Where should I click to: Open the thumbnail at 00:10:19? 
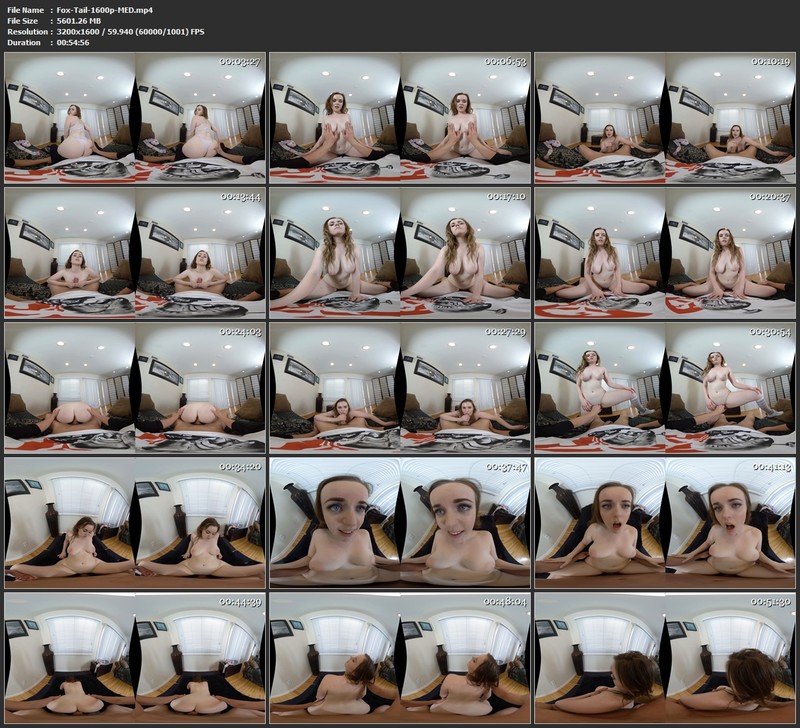click(665, 118)
